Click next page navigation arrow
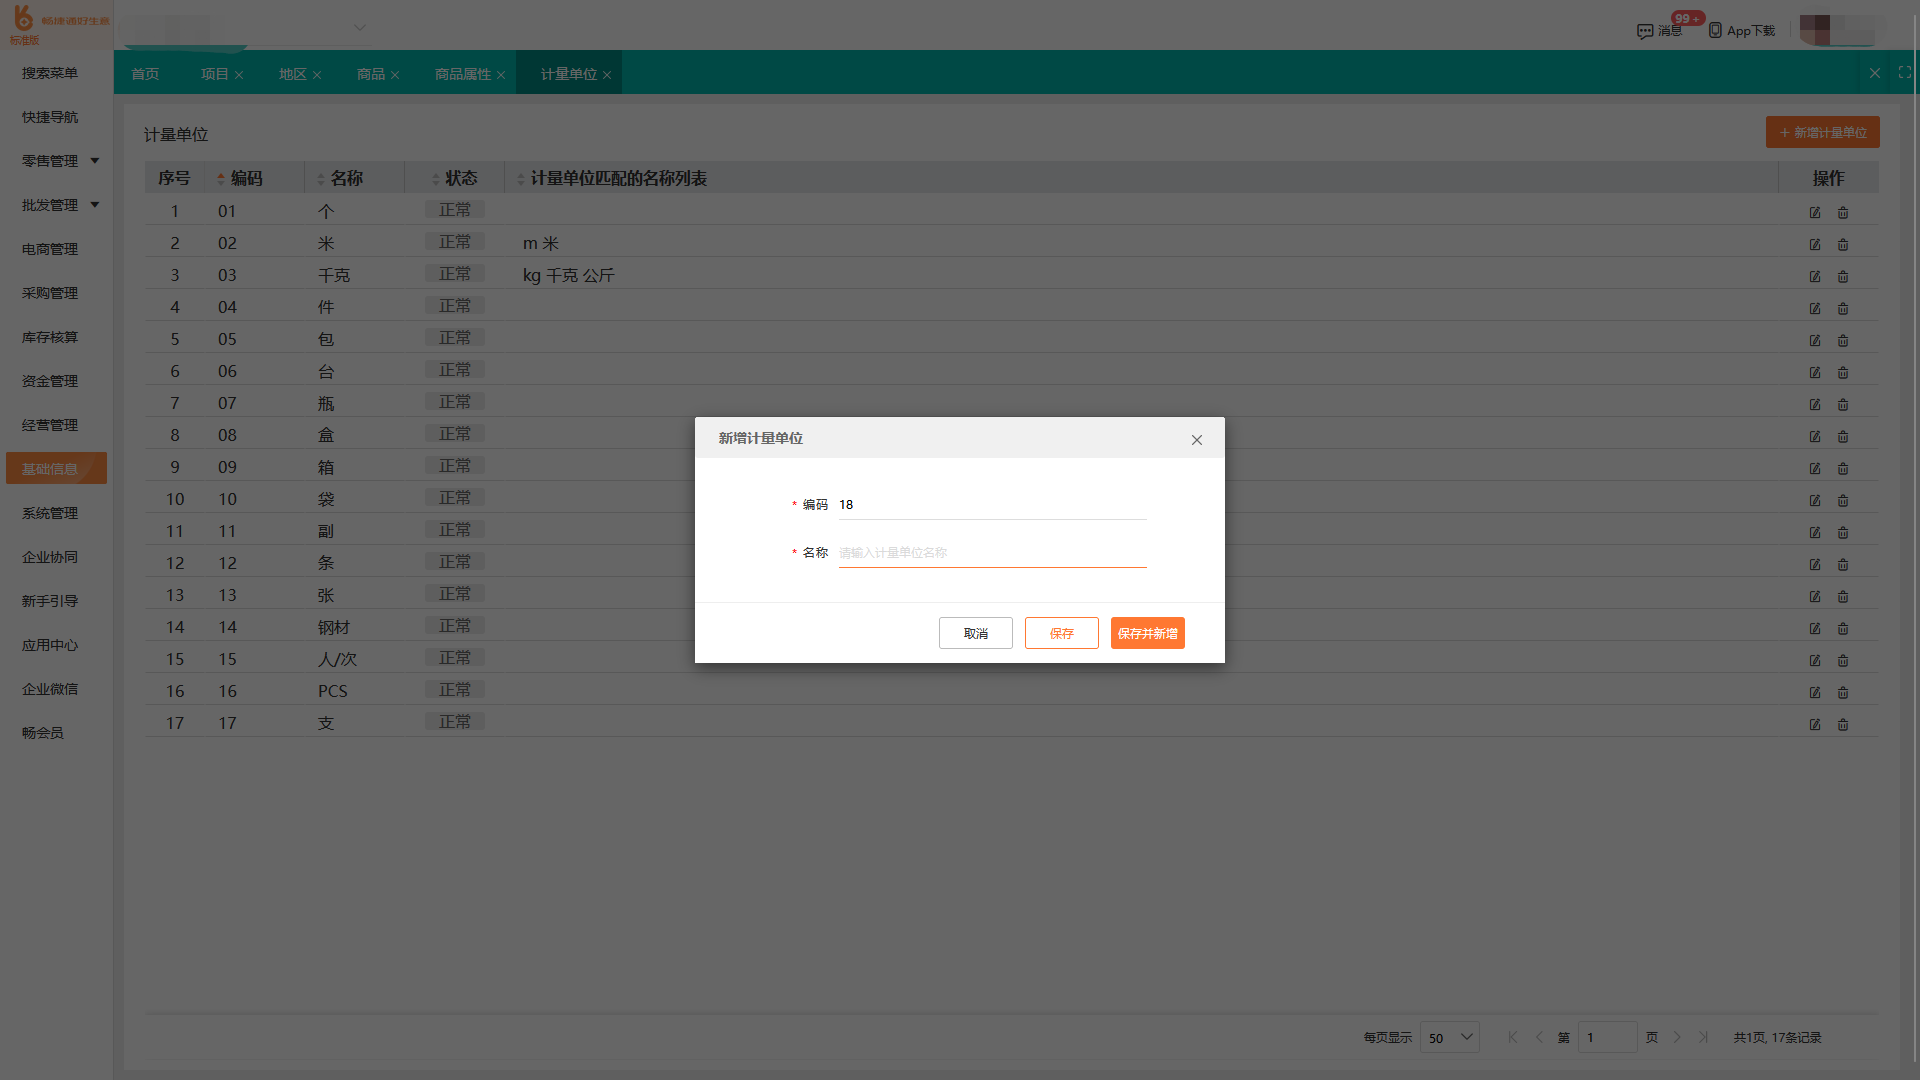The image size is (1920, 1080). pyautogui.click(x=1676, y=1038)
